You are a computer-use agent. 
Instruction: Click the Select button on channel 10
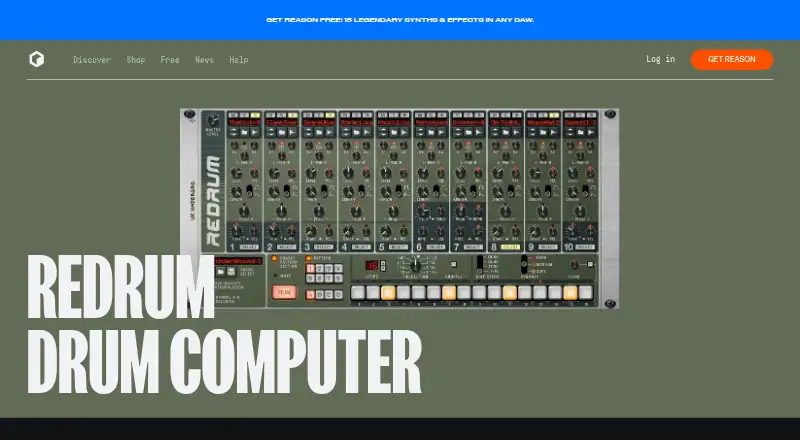586,247
